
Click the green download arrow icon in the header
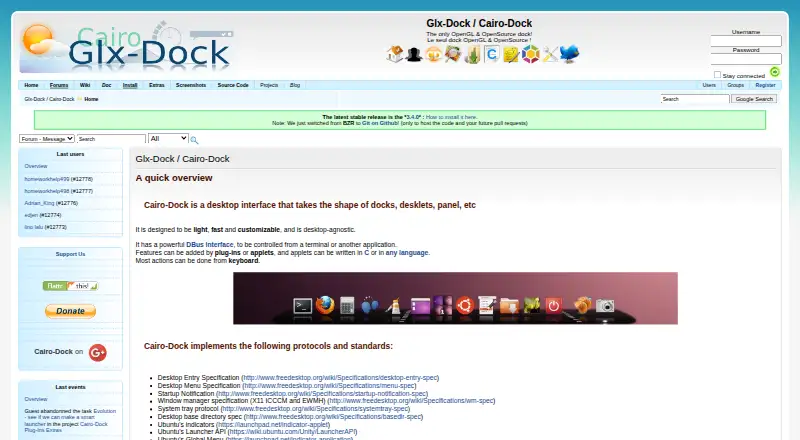point(472,55)
